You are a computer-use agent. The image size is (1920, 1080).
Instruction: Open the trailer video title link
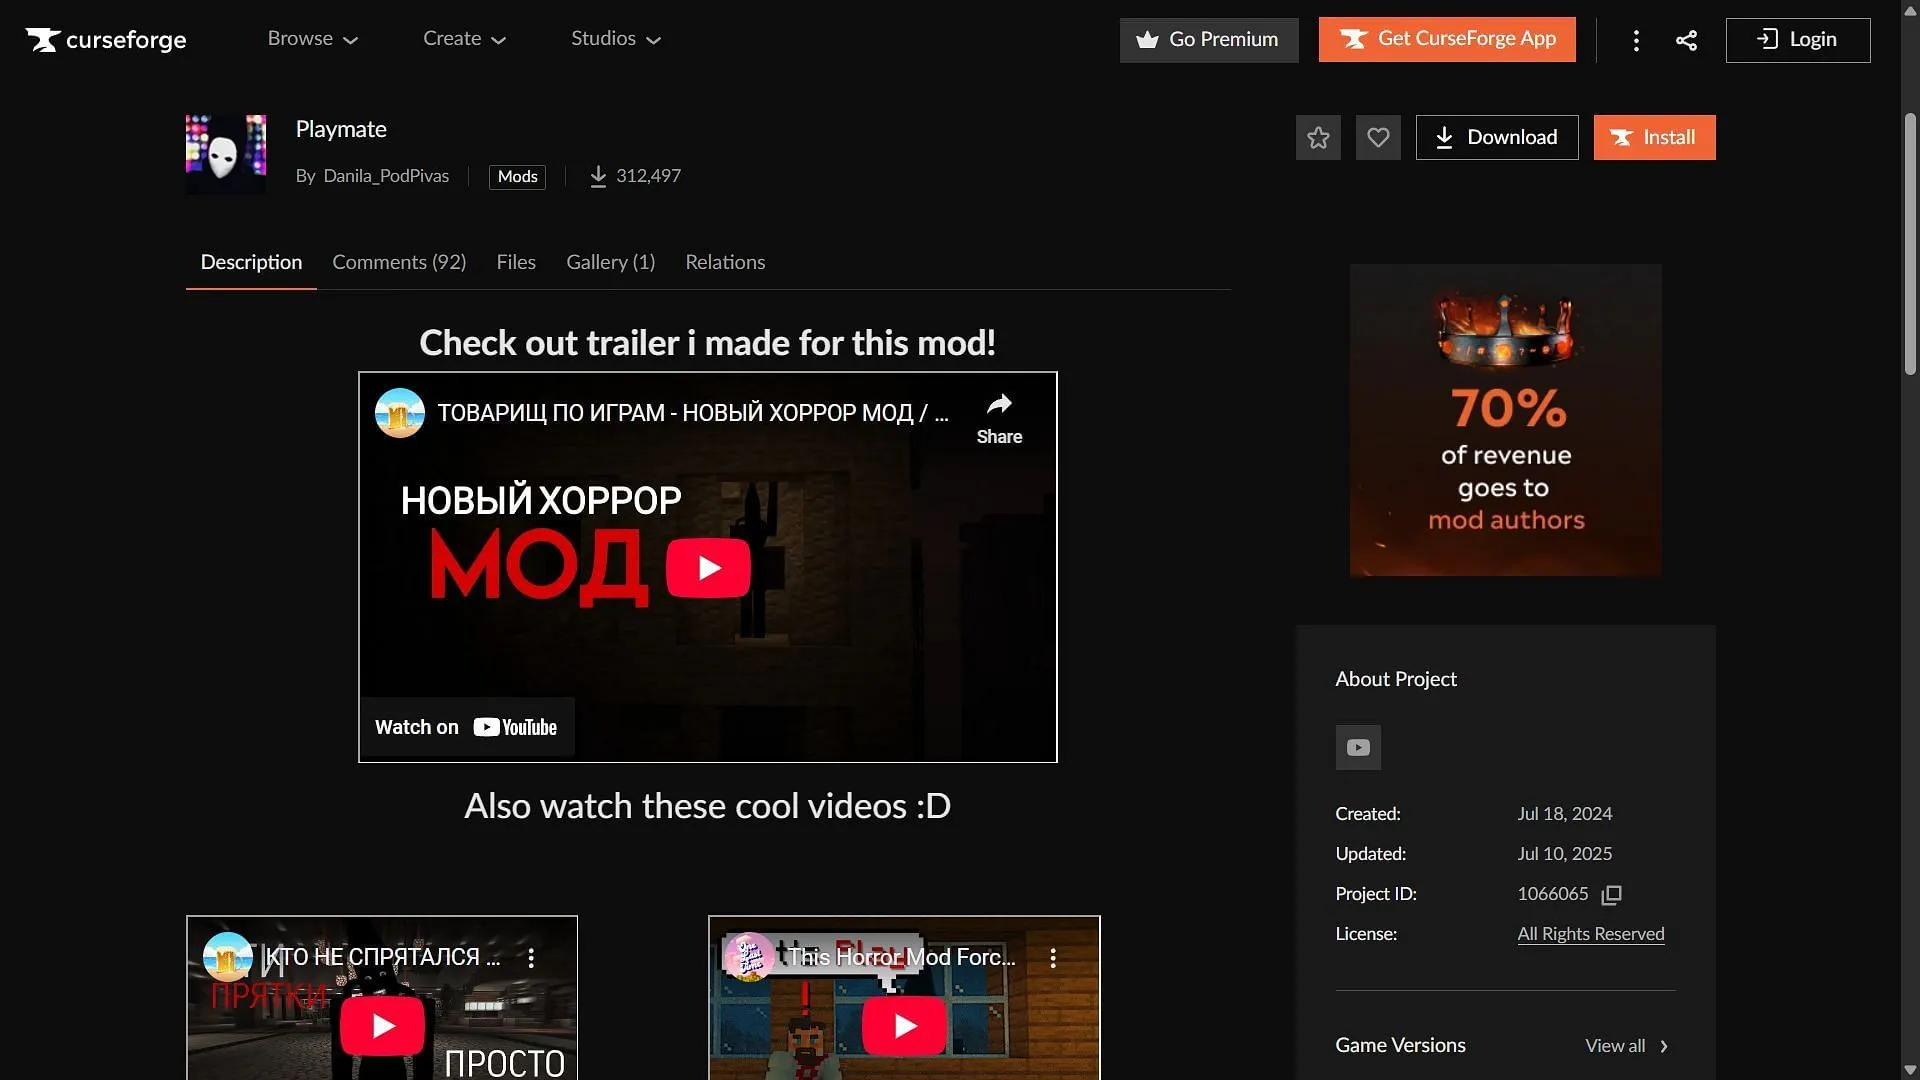point(693,413)
